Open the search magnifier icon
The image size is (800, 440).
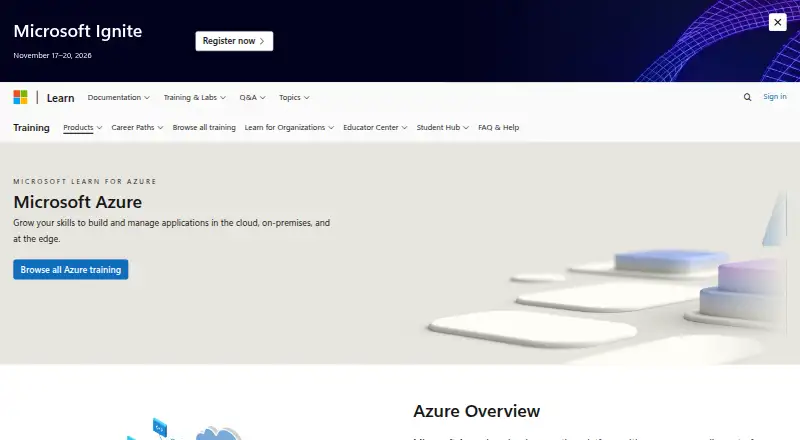pyautogui.click(x=747, y=97)
